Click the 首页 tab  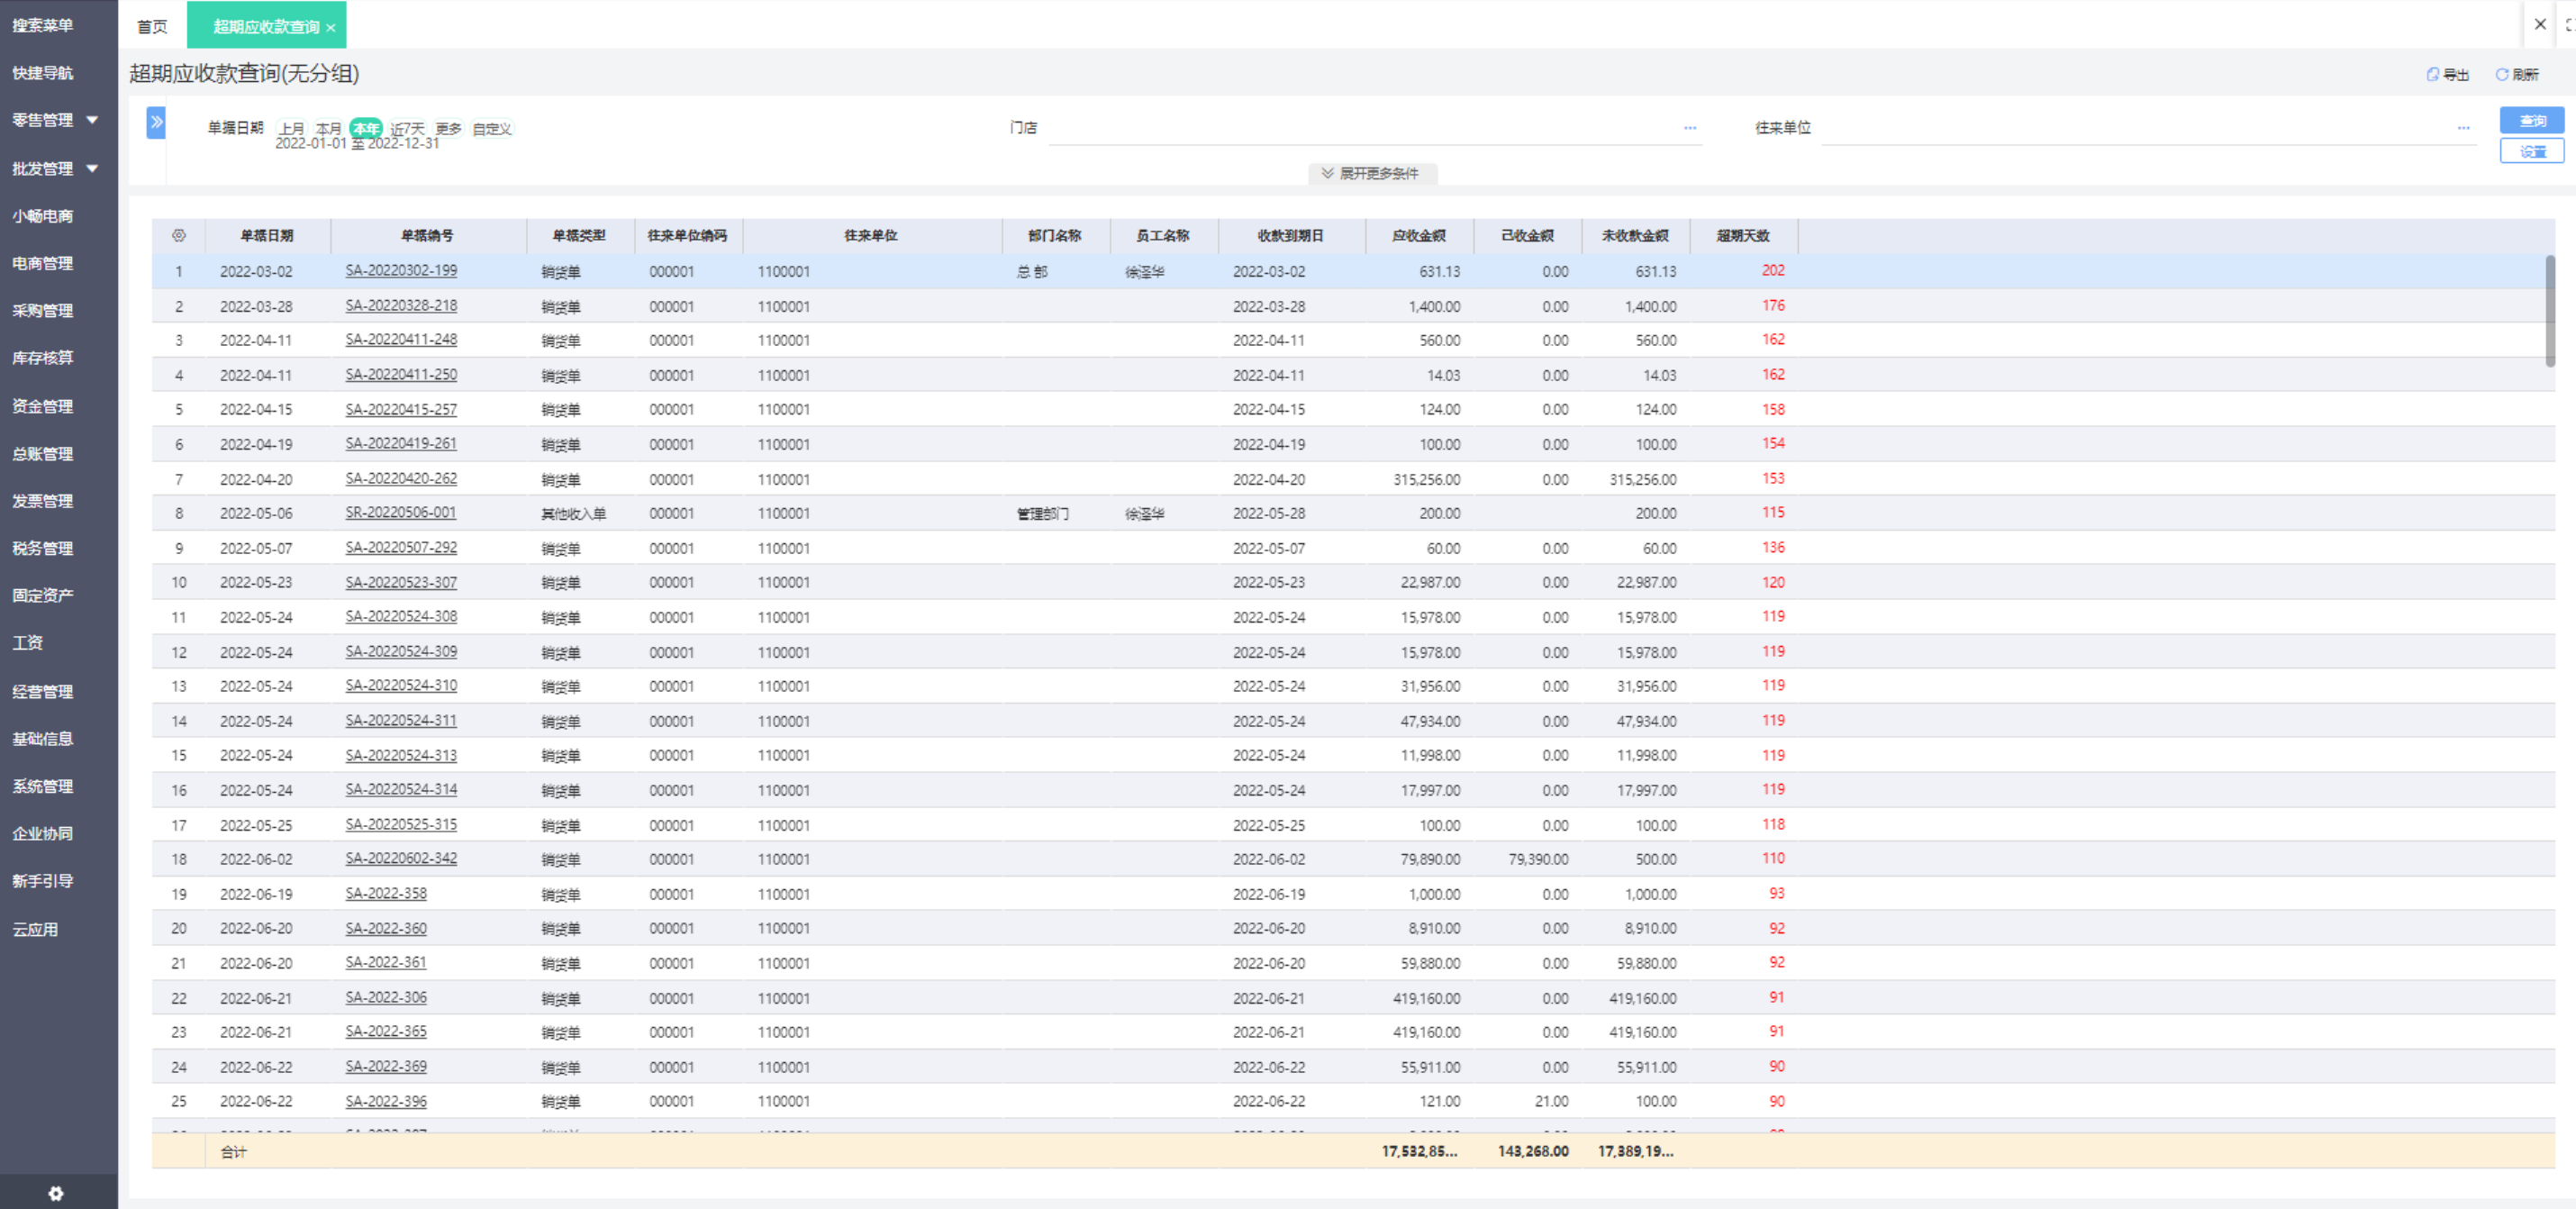pyautogui.click(x=158, y=24)
